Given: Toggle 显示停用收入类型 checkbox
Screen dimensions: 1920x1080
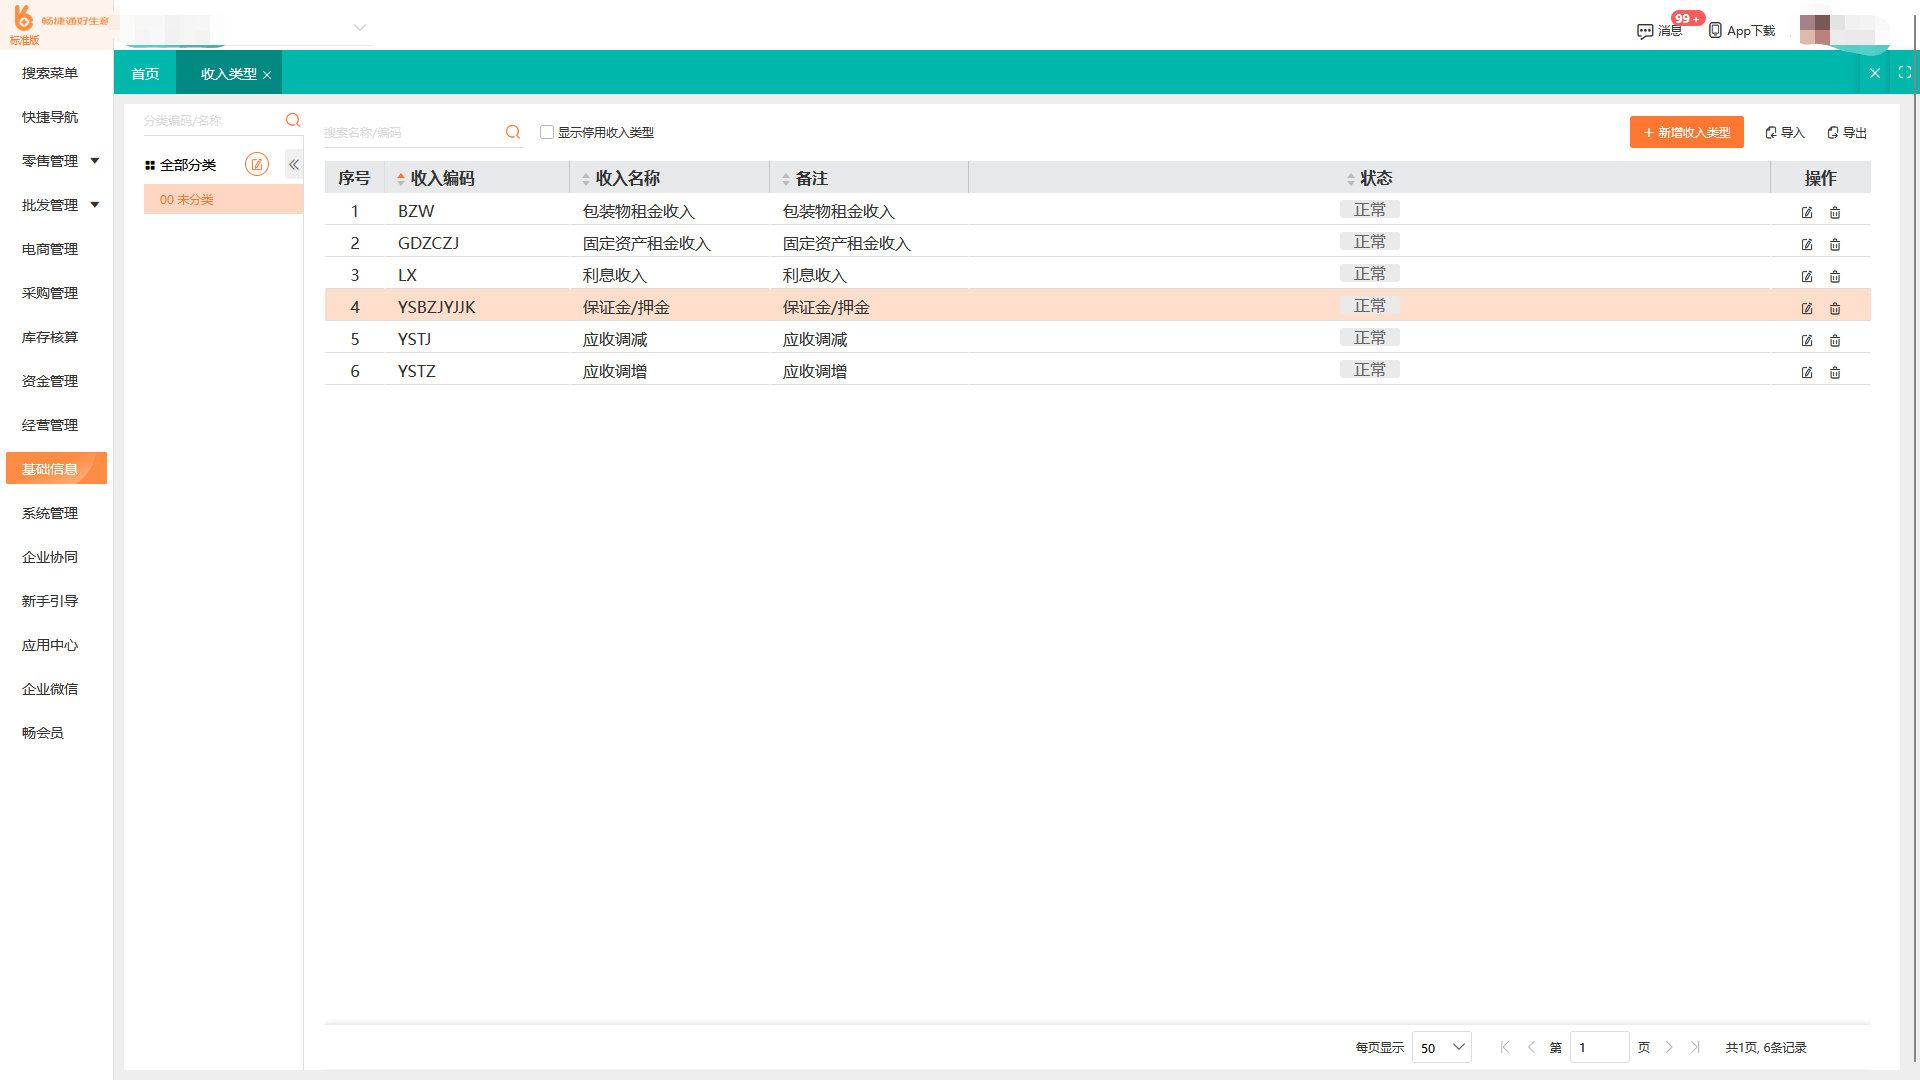Looking at the screenshot, I should click(546, 132).
